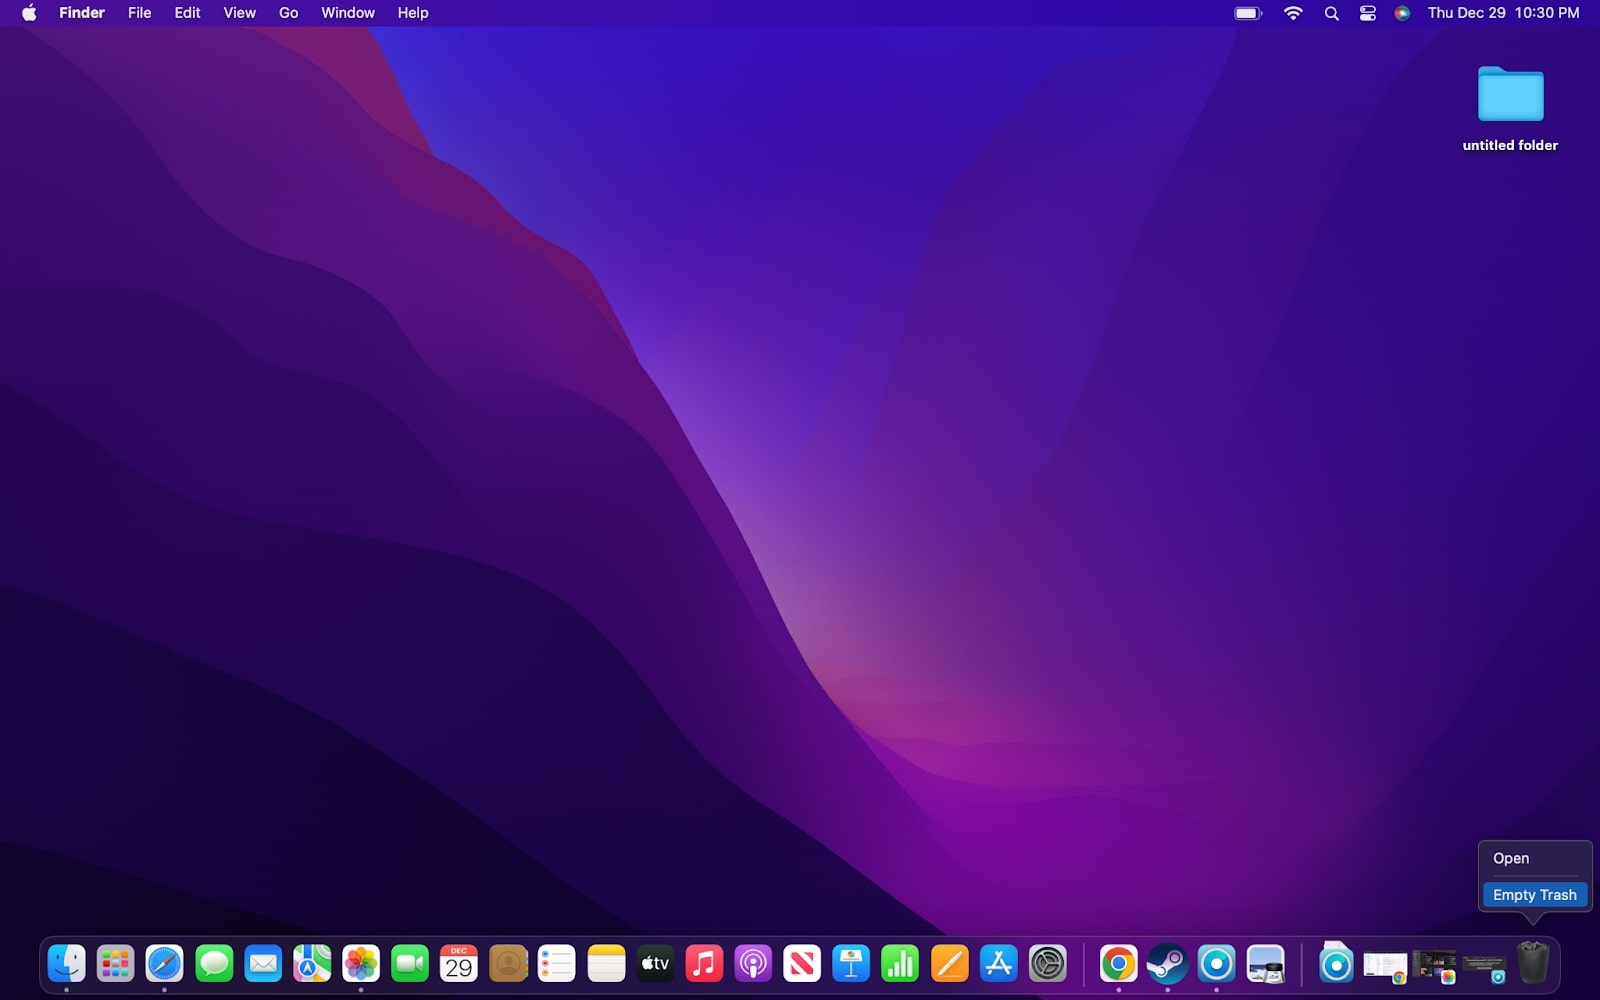The image size is (1600, 1000).
Task: Launch Steam from the Dock
Action: (1167, 963)
